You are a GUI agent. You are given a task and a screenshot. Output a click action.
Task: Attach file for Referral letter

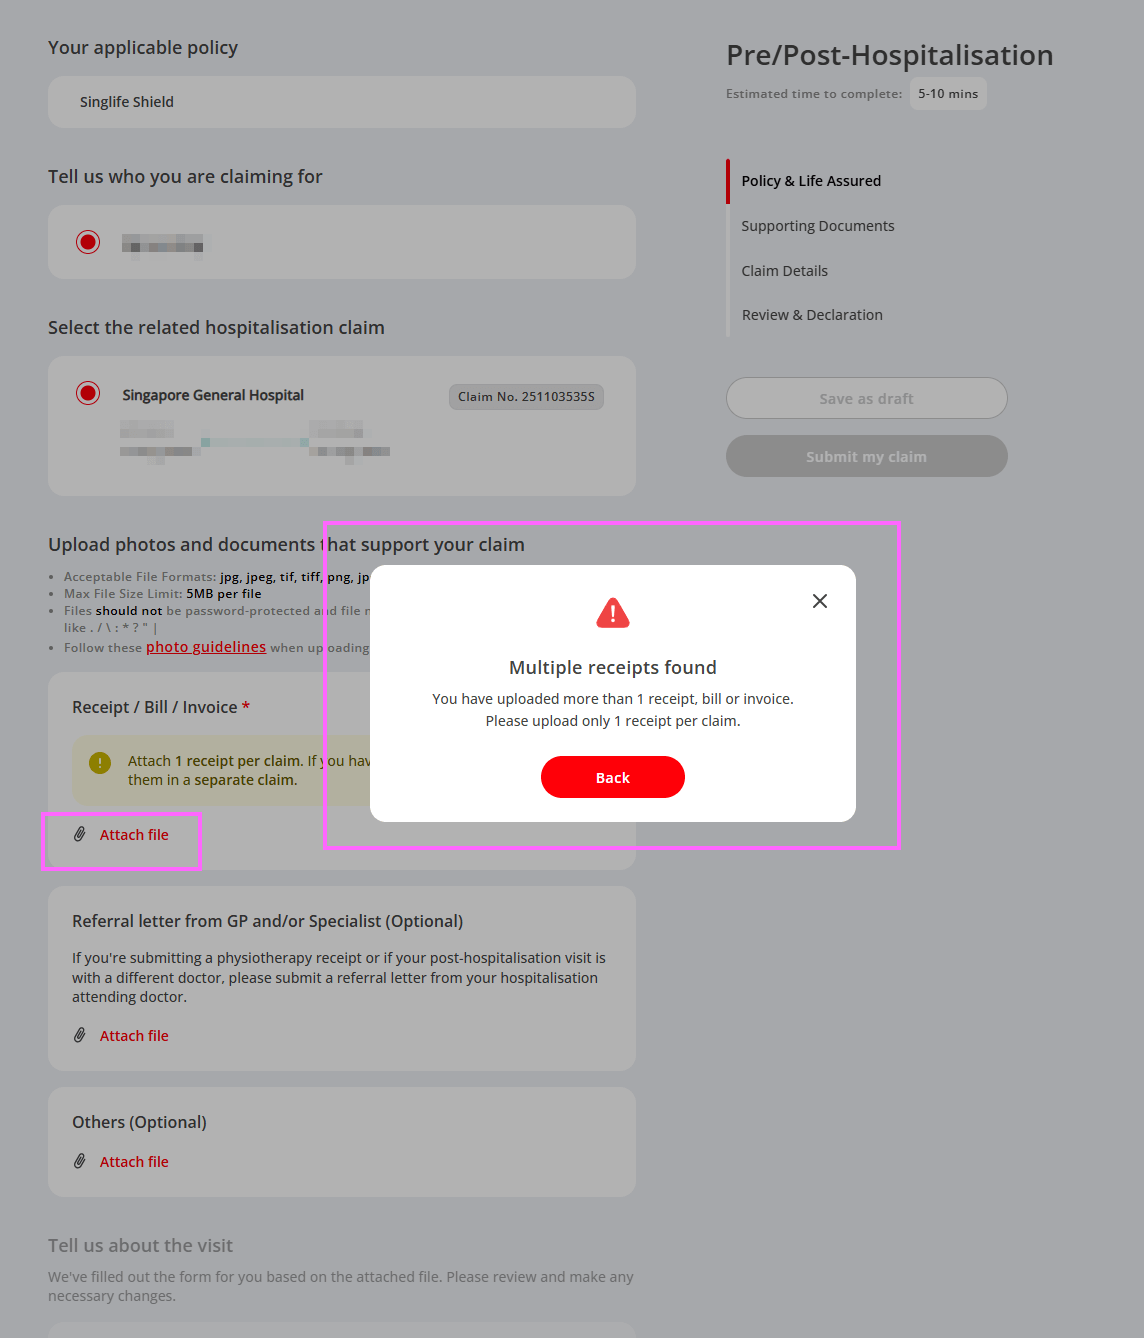coord(134,1036)
